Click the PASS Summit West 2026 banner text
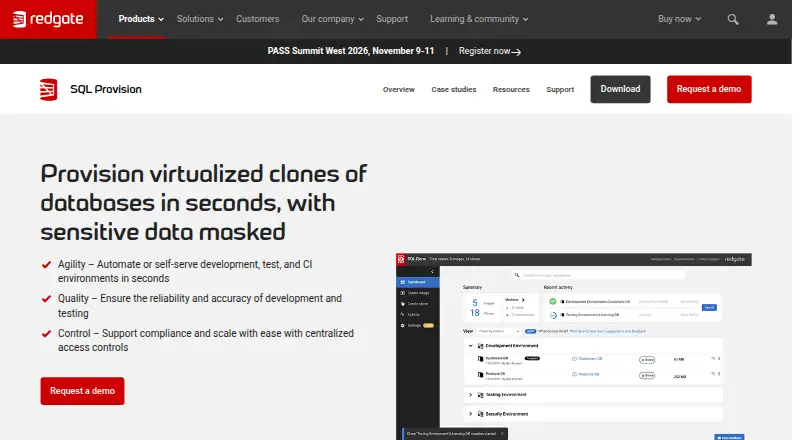Image resolution: width=800 pixels, height=440 pixels. [x=351, y=51]
